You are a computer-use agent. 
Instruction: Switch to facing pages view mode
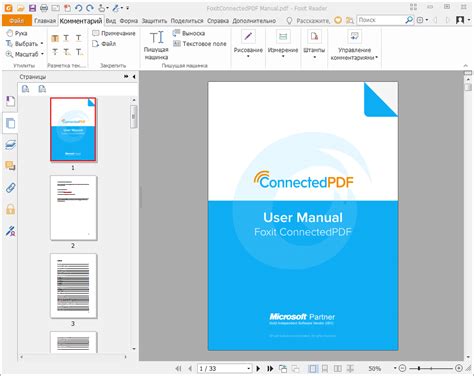(x=338, y=368)
